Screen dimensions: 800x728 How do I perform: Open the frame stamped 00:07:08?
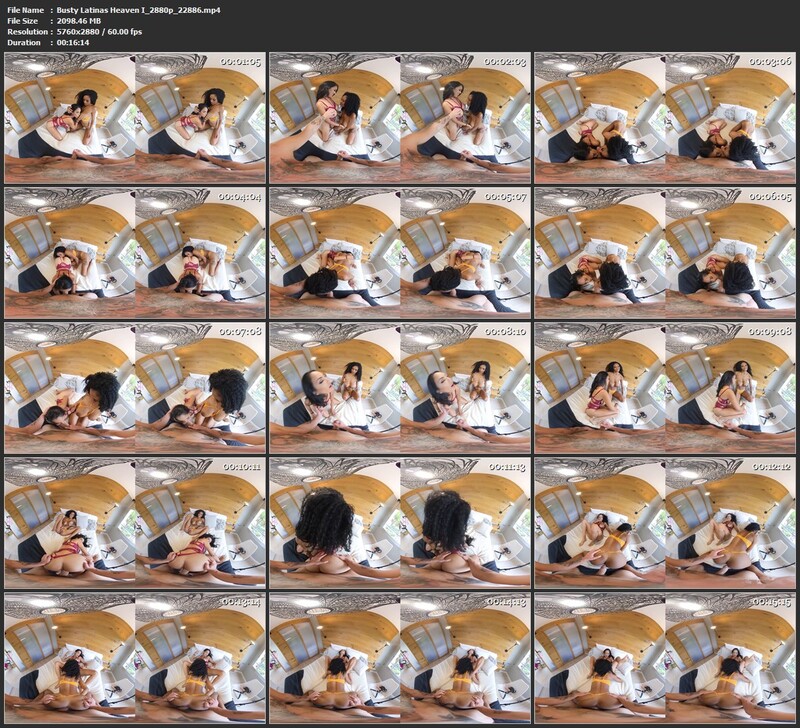(x=135, y=388)
